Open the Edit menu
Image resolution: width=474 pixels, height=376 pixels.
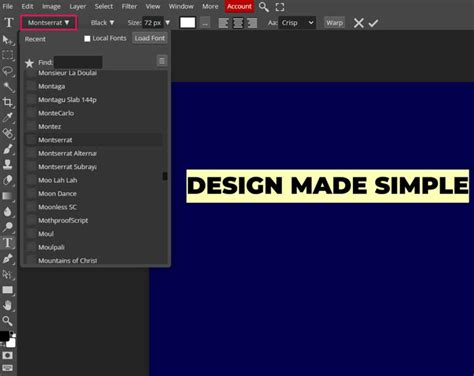coord(27,6)
